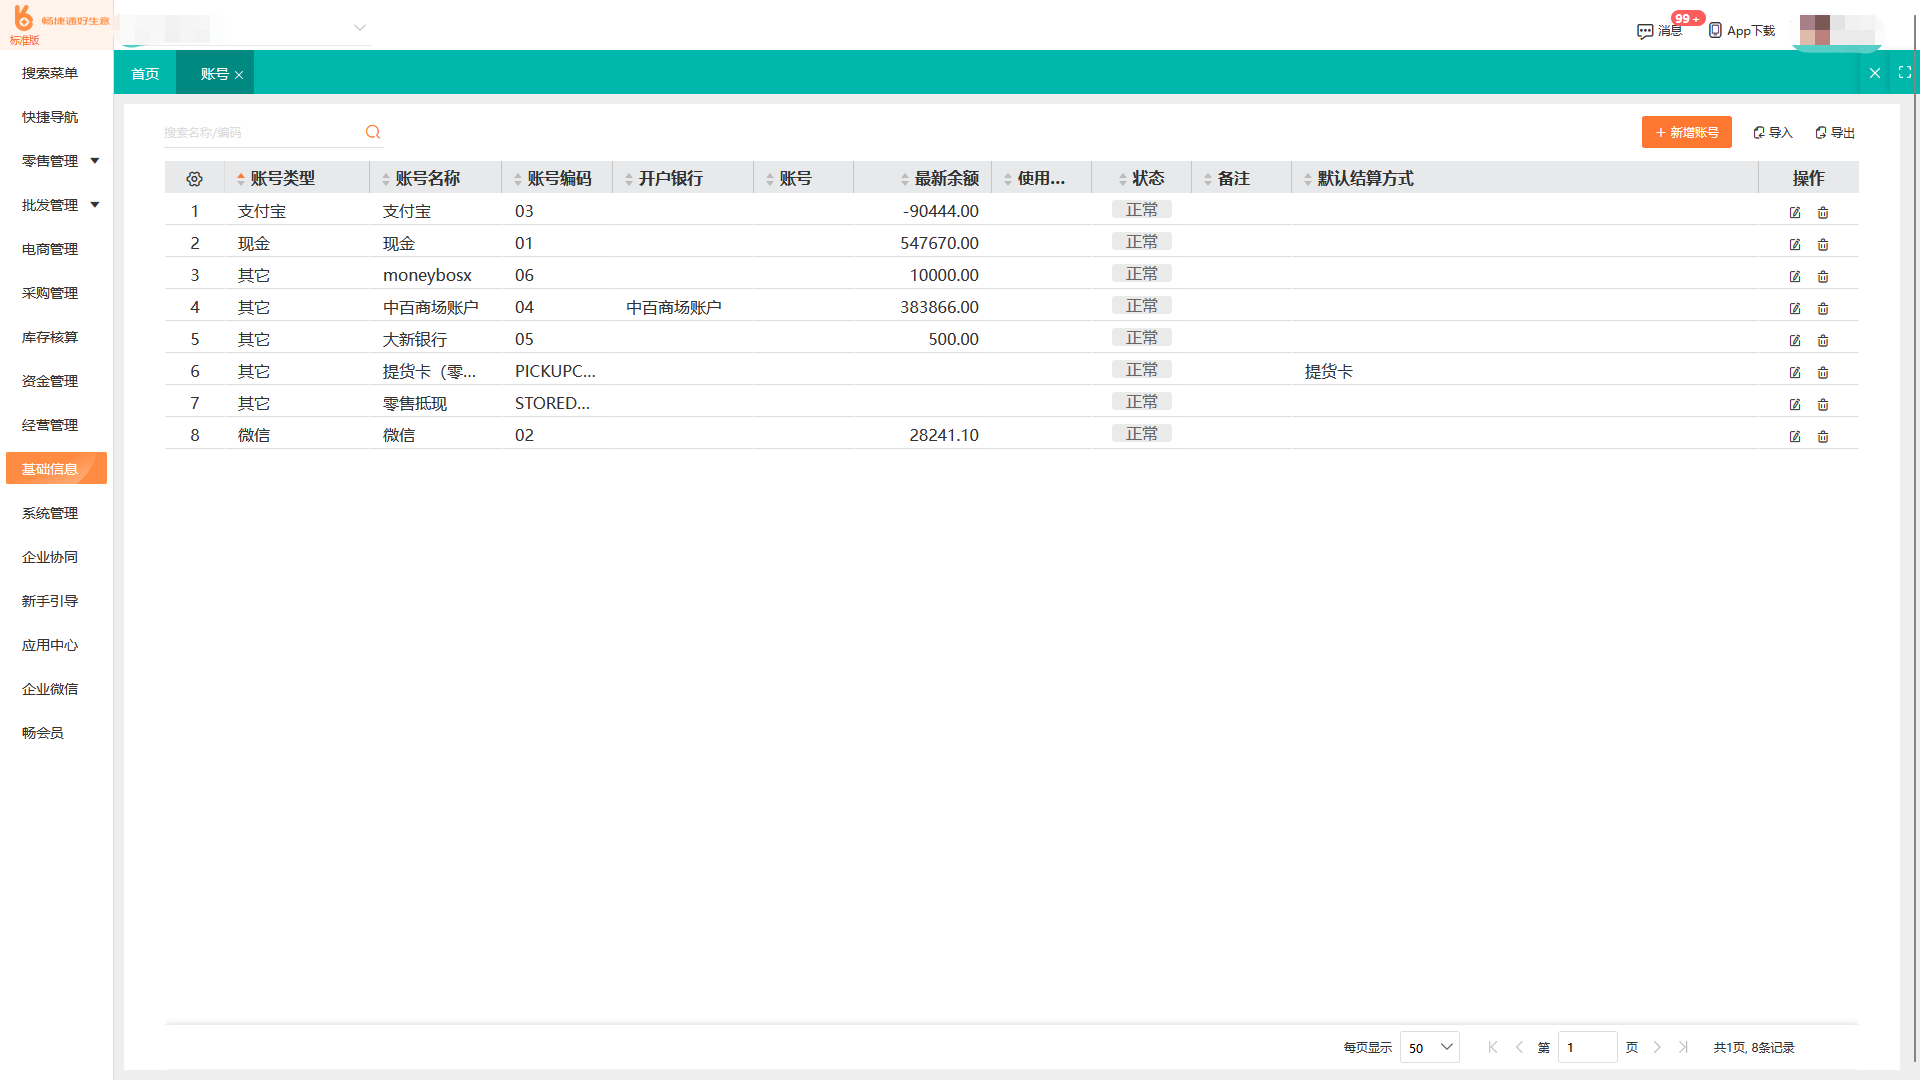Toggle 零售管理 sidebar expander
Image resolution: width=1920 pixels, height=1080 pixels.
tap(96, 160)
